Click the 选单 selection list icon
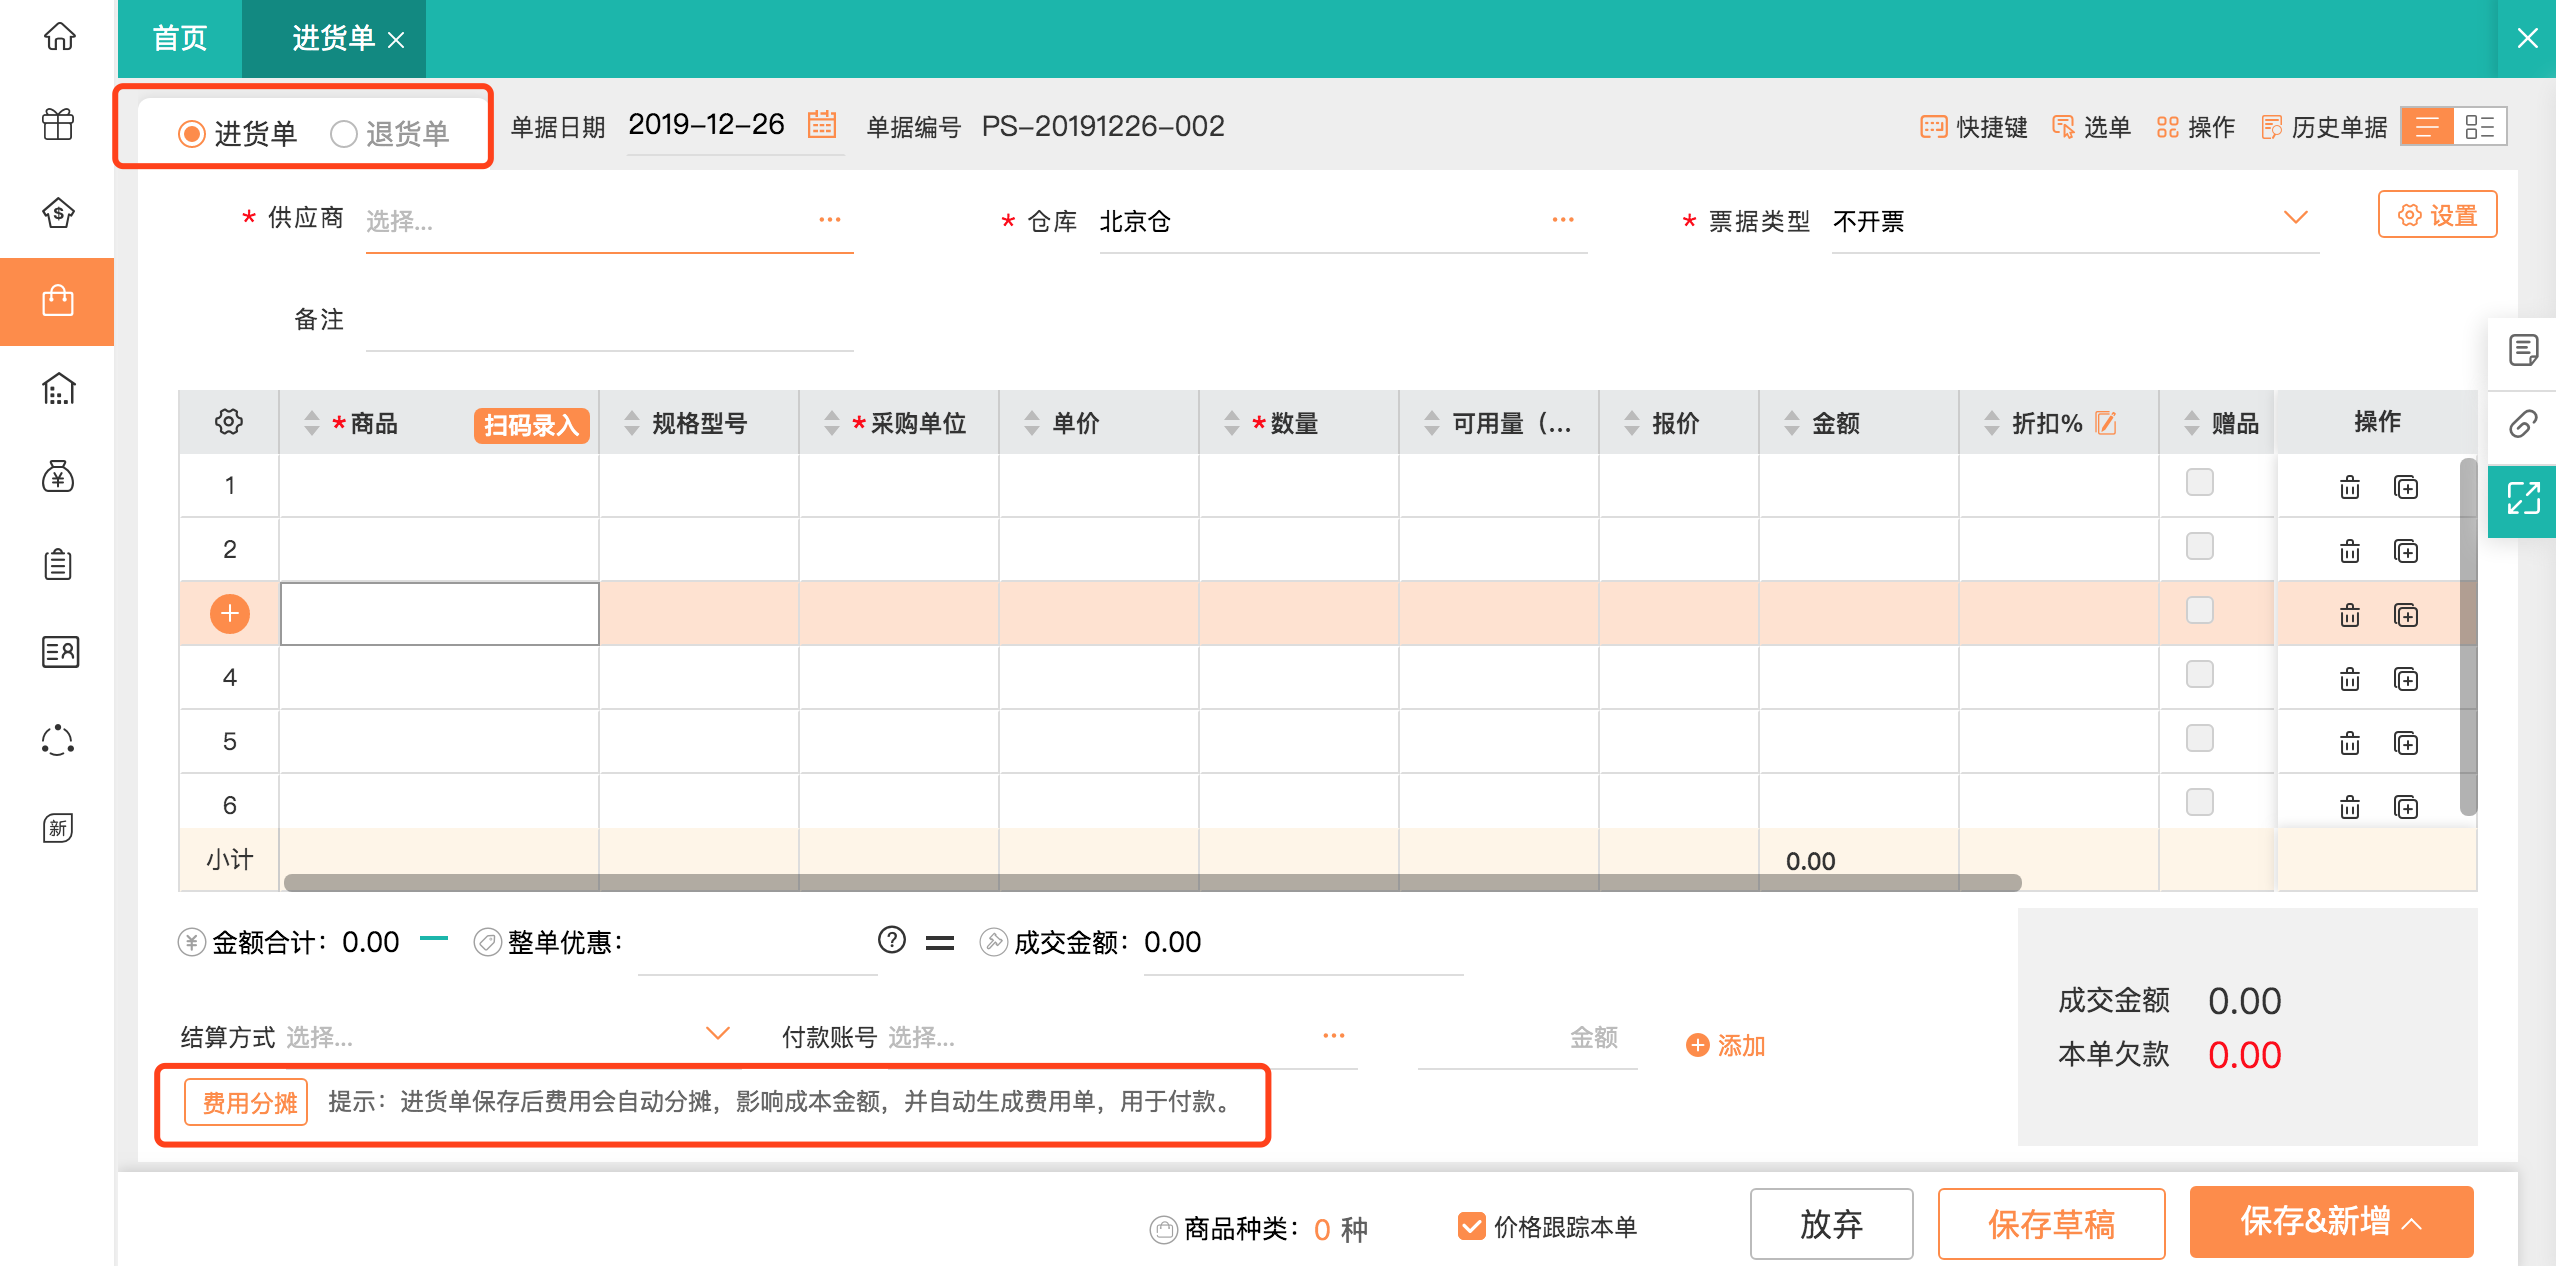 pyautogui.click(x=2070, y=127)
